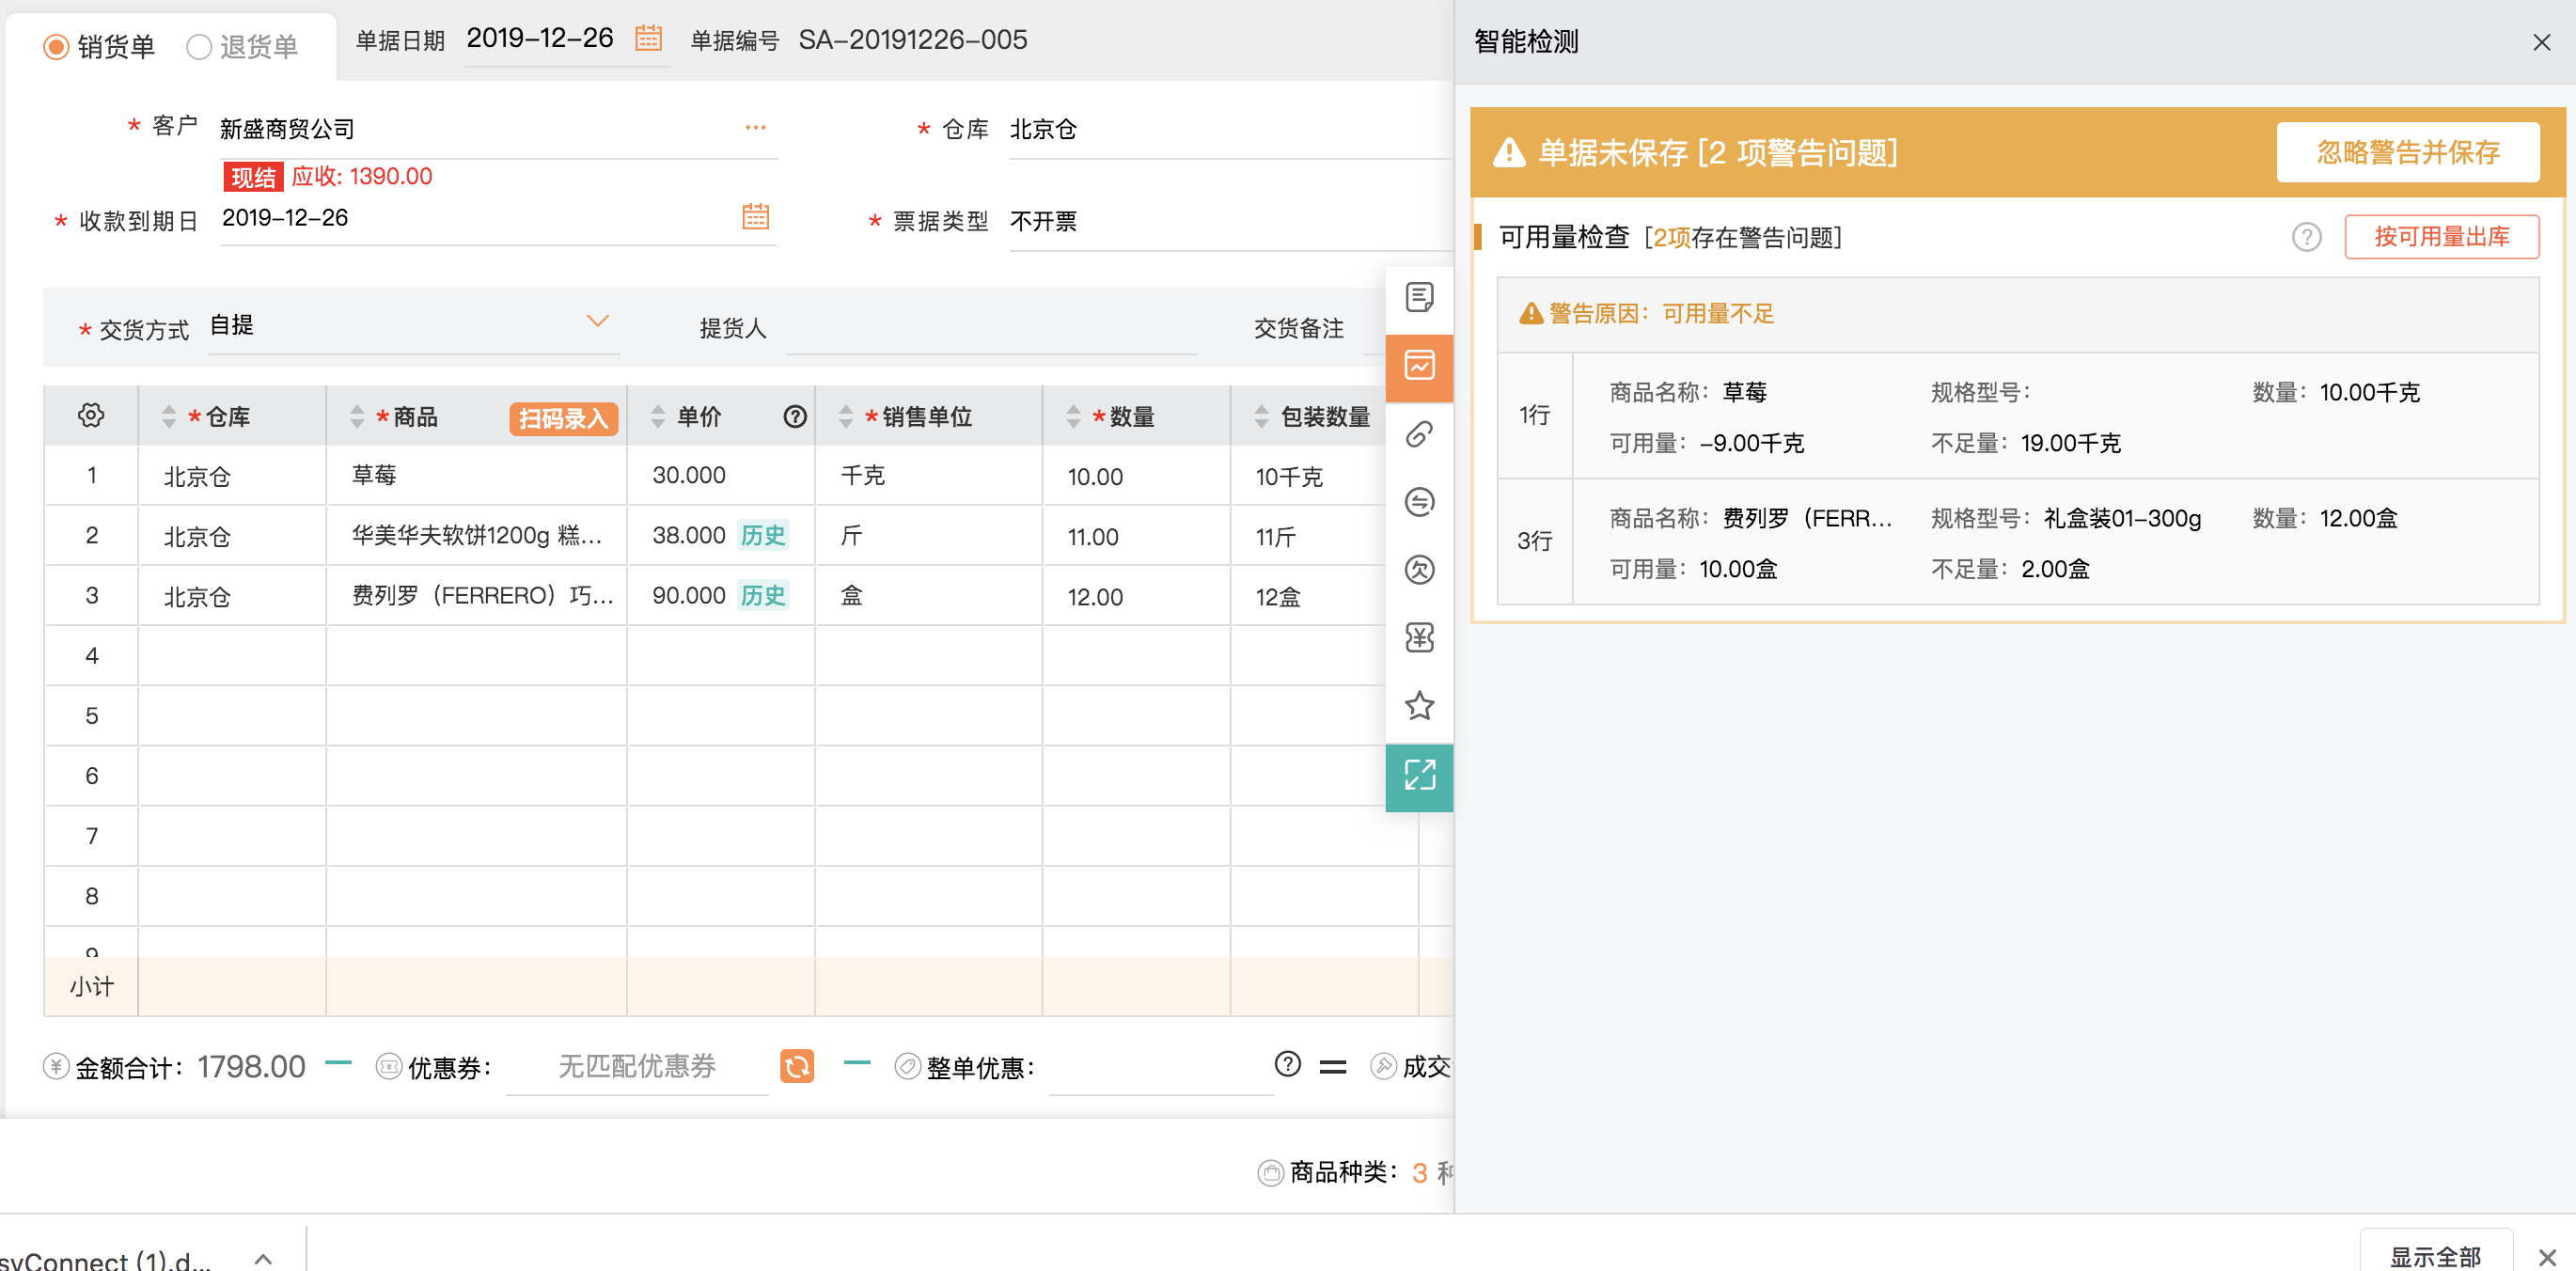2576x1271 pixels.
Task: Click the settings gear icon in table header
Action: (x=90, y=416)
